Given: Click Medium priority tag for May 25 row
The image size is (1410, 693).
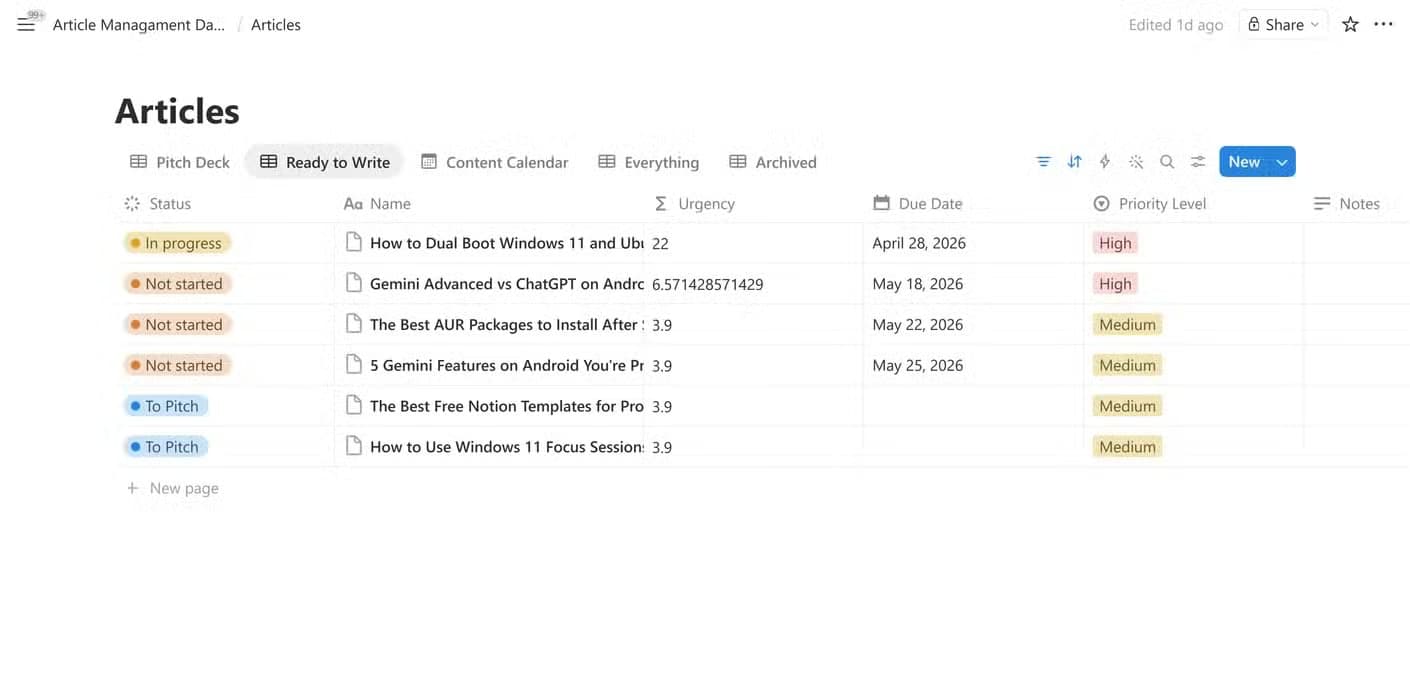Looking at the screenshot, I should (x=1127, y=365).
